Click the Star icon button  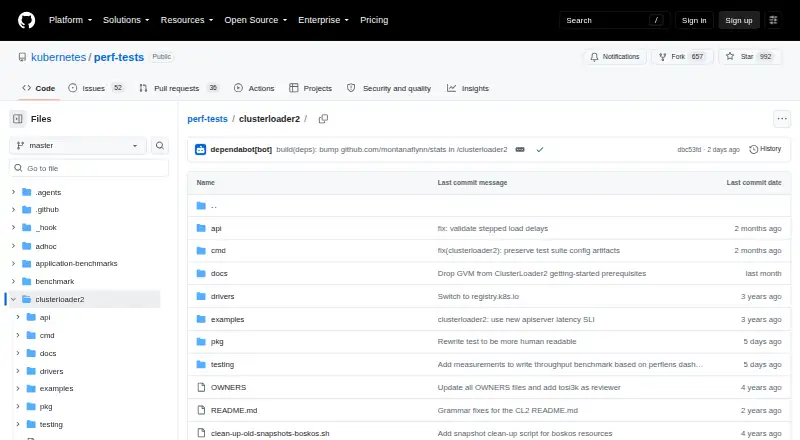[750, 57]
